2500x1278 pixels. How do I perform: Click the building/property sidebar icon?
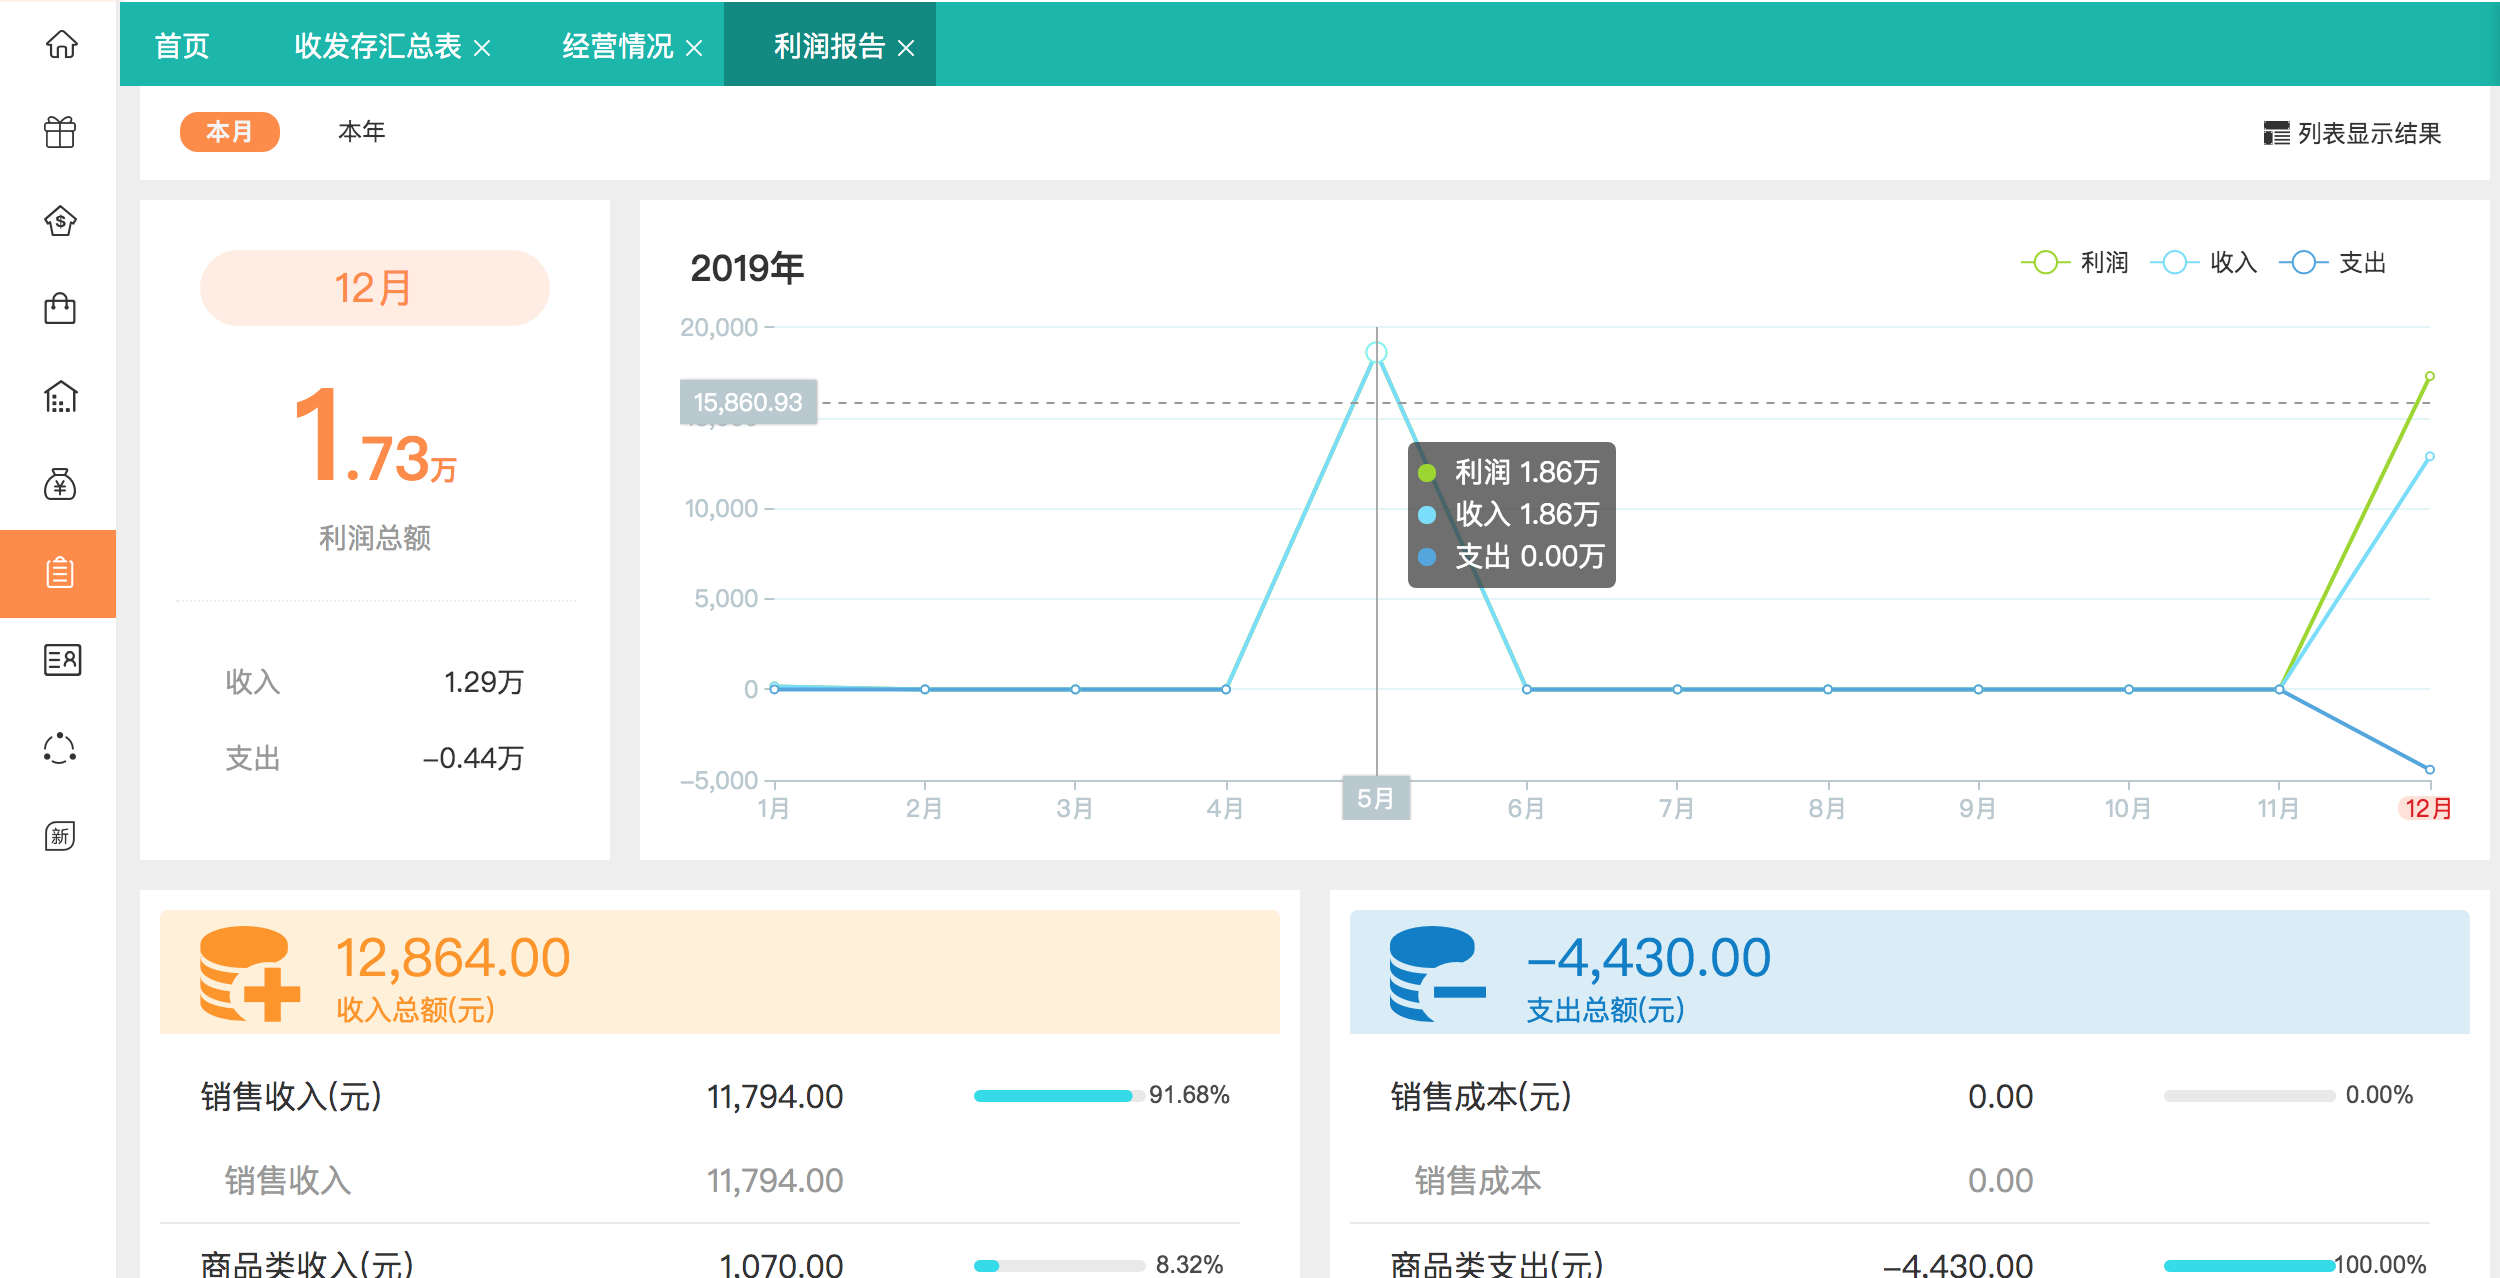(x=62, y=394)
